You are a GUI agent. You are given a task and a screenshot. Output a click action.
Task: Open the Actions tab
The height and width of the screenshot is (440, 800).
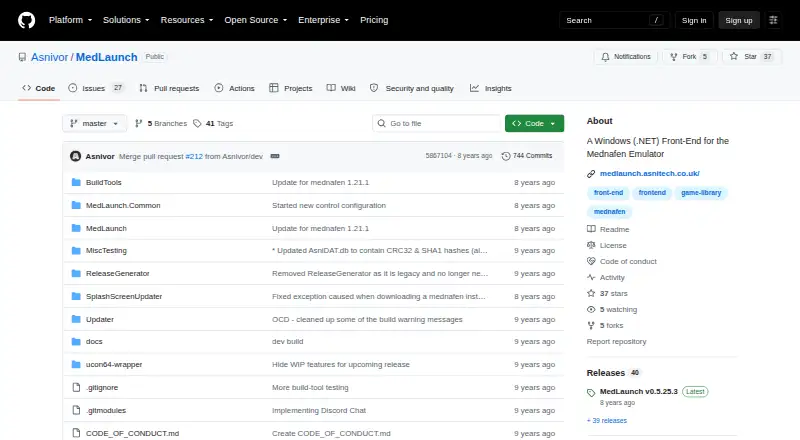[234, 88]
